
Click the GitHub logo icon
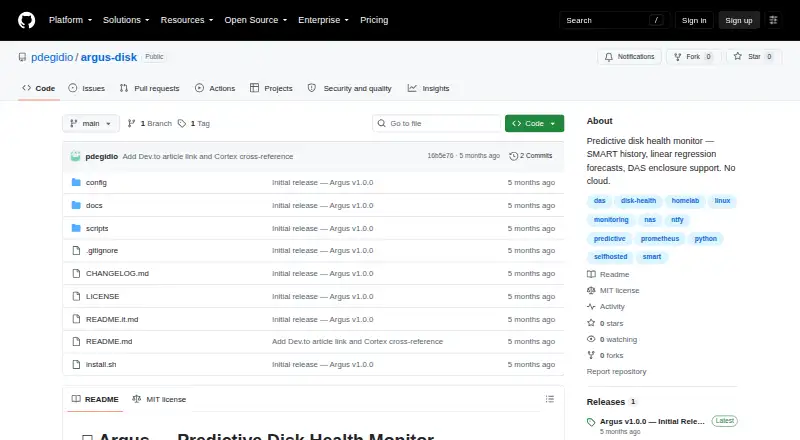27,20
